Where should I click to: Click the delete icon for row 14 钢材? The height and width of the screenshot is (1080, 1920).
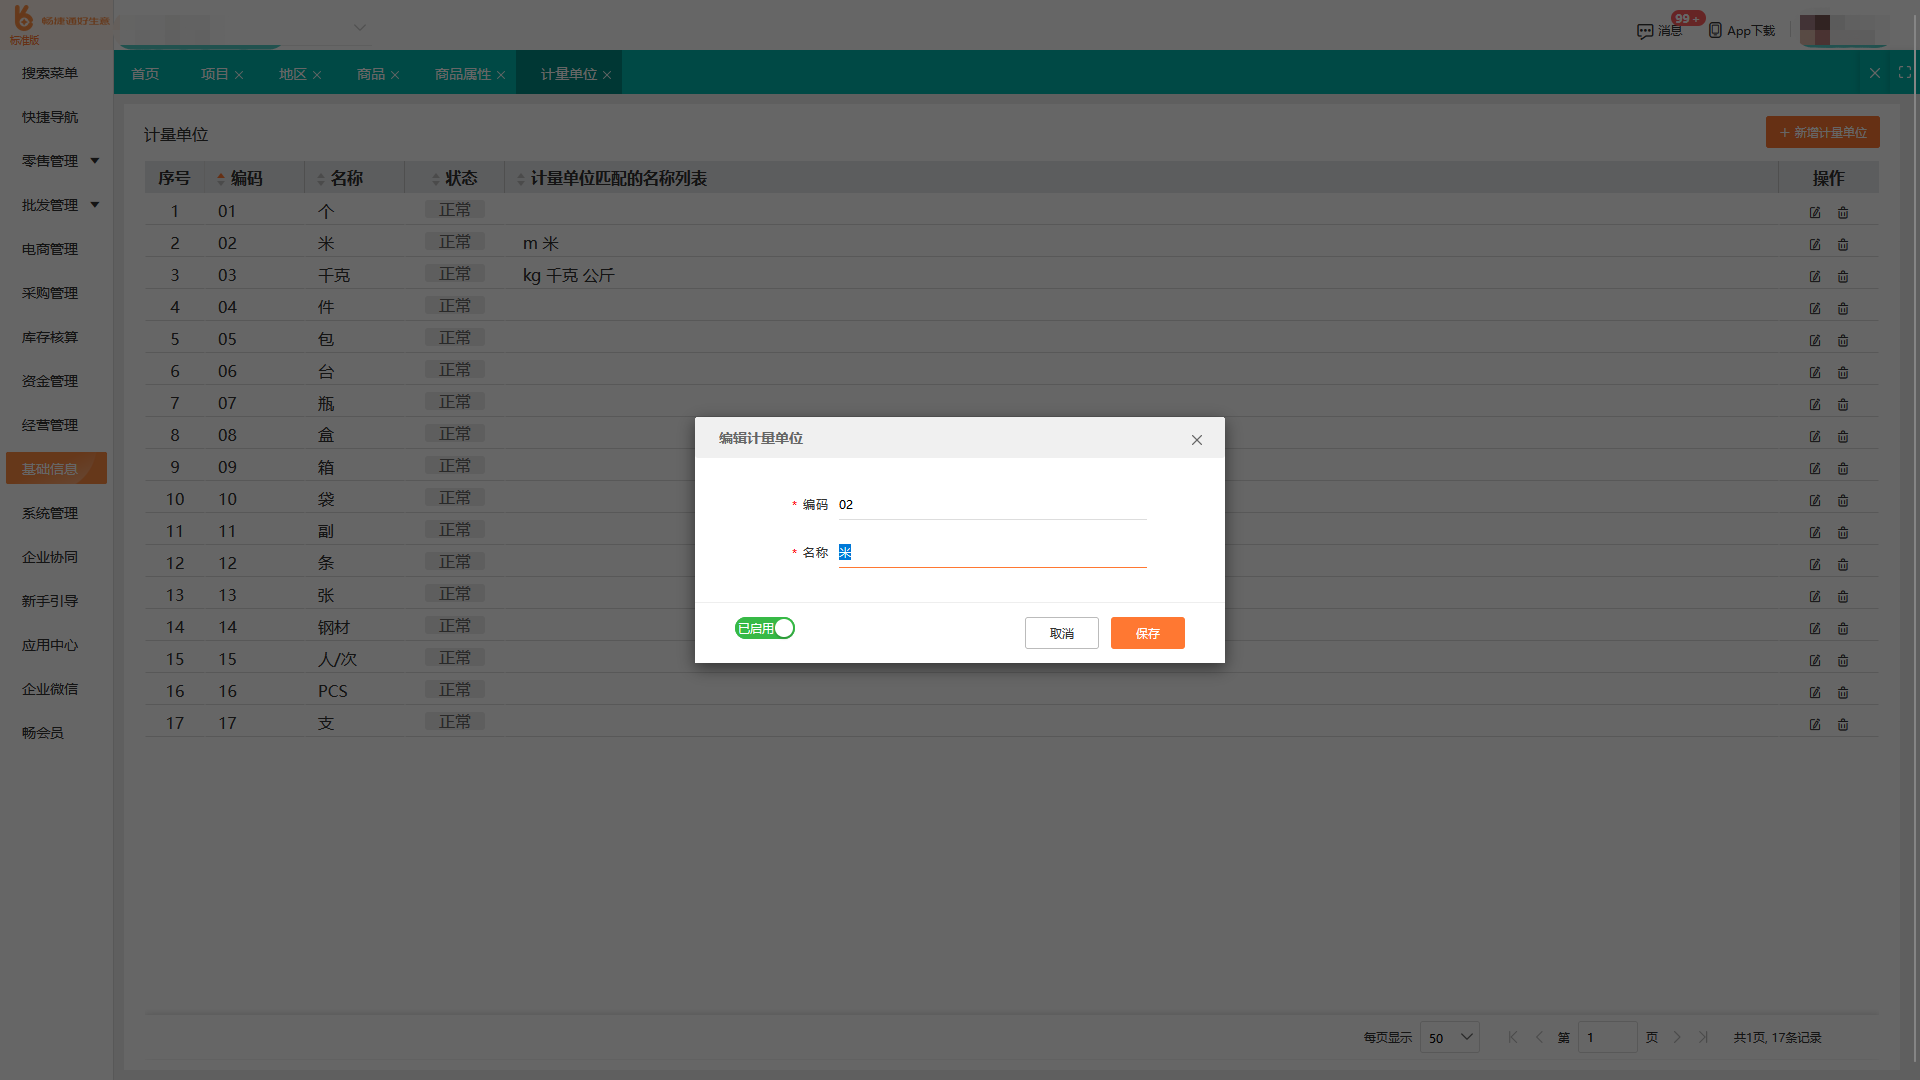(1844, 628)
